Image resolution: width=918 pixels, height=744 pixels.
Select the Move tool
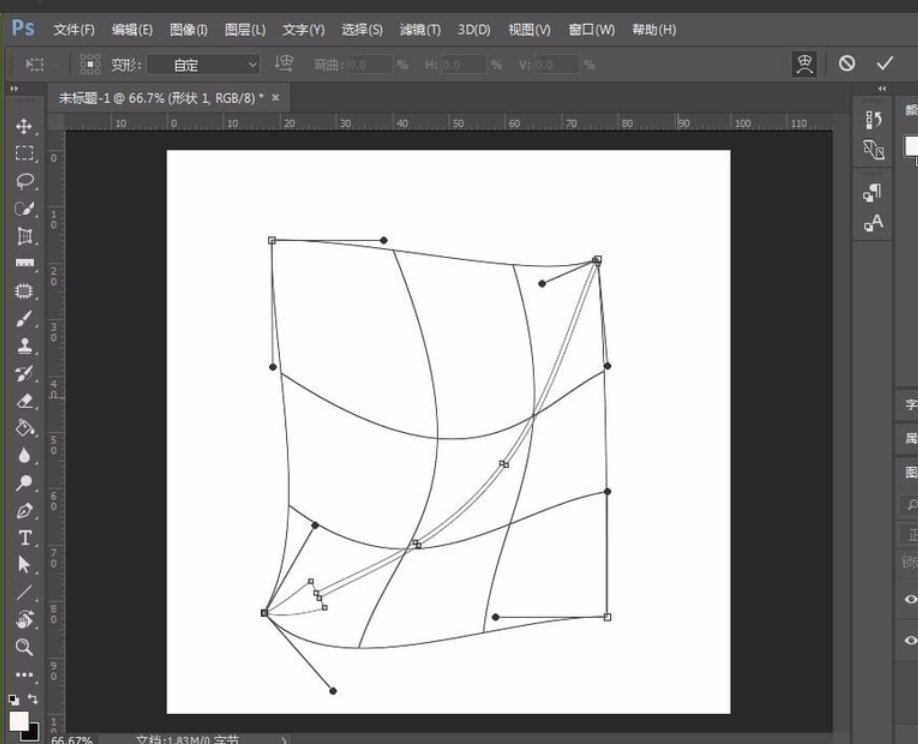tap(25, 127)
